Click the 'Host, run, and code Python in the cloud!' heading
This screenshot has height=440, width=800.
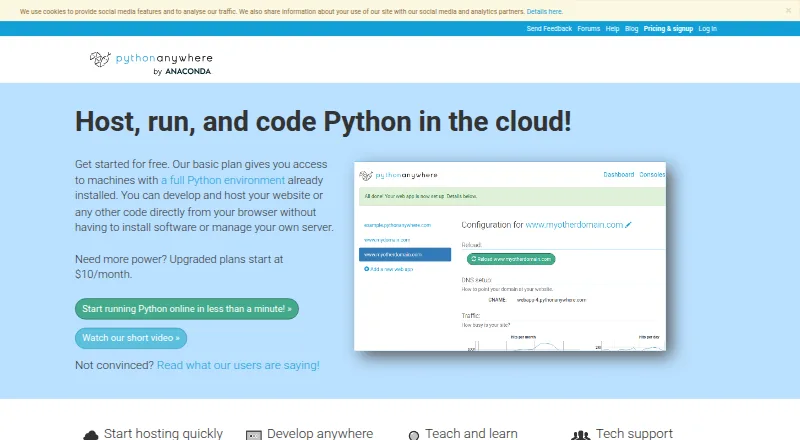click(323, 122)
